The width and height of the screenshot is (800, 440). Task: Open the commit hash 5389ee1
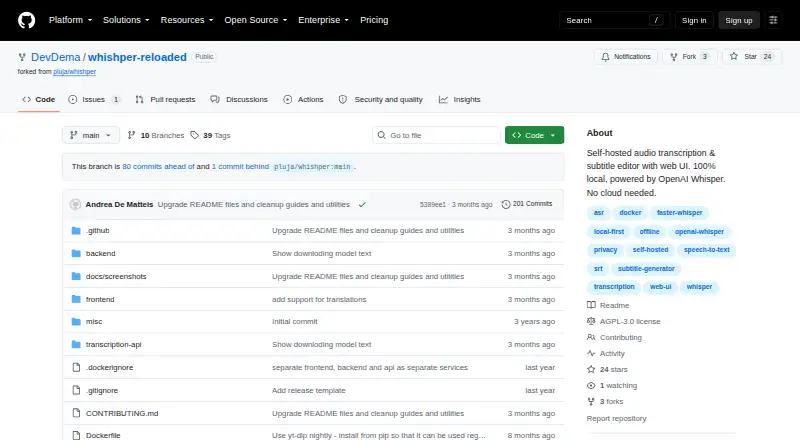coord(433,205)
